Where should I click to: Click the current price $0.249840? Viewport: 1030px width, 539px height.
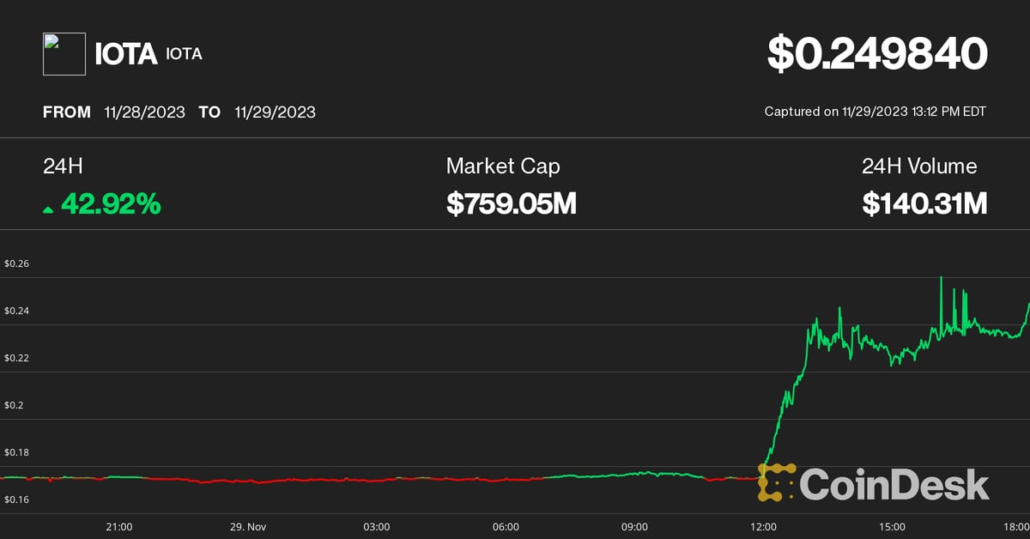click(x=877, y=54)
